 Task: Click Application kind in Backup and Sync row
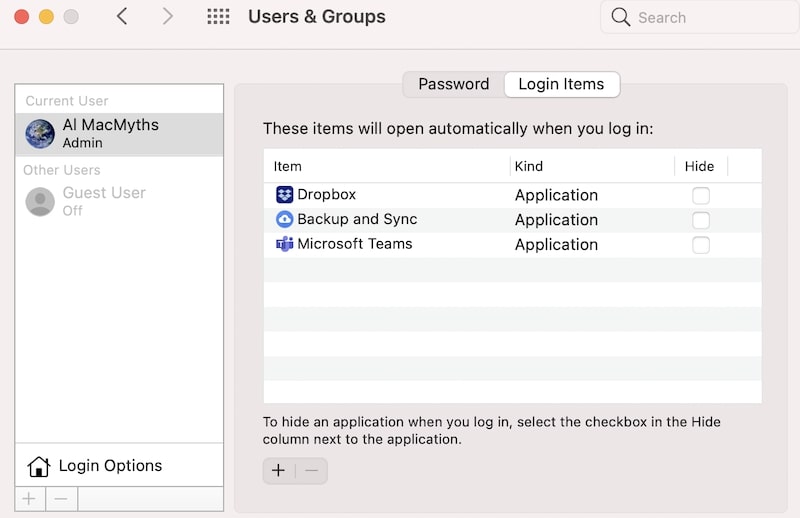pos(556,220)
